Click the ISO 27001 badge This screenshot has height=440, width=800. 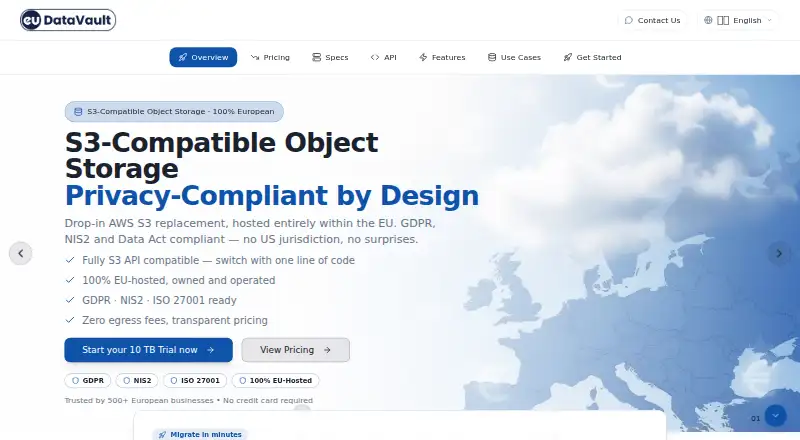point(195,381)
